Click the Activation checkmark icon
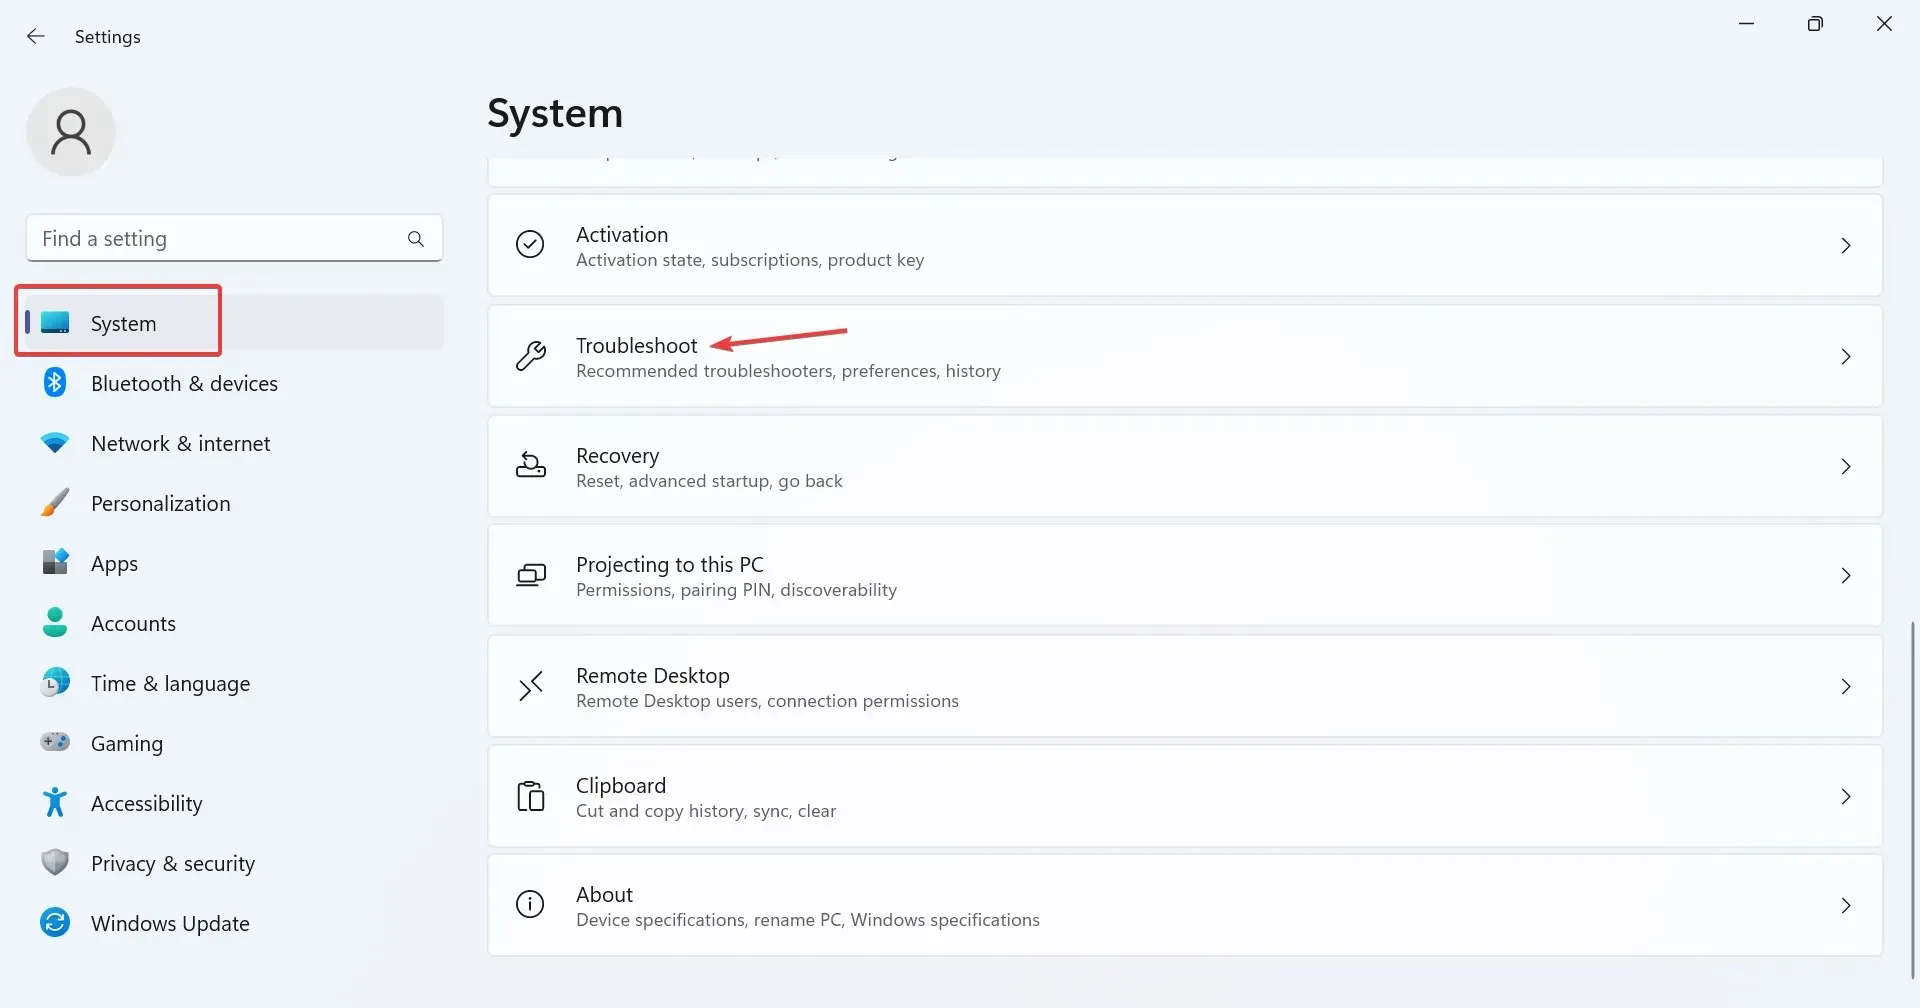This screenshot has height=1008, width=1920. [x=530, y=244]
